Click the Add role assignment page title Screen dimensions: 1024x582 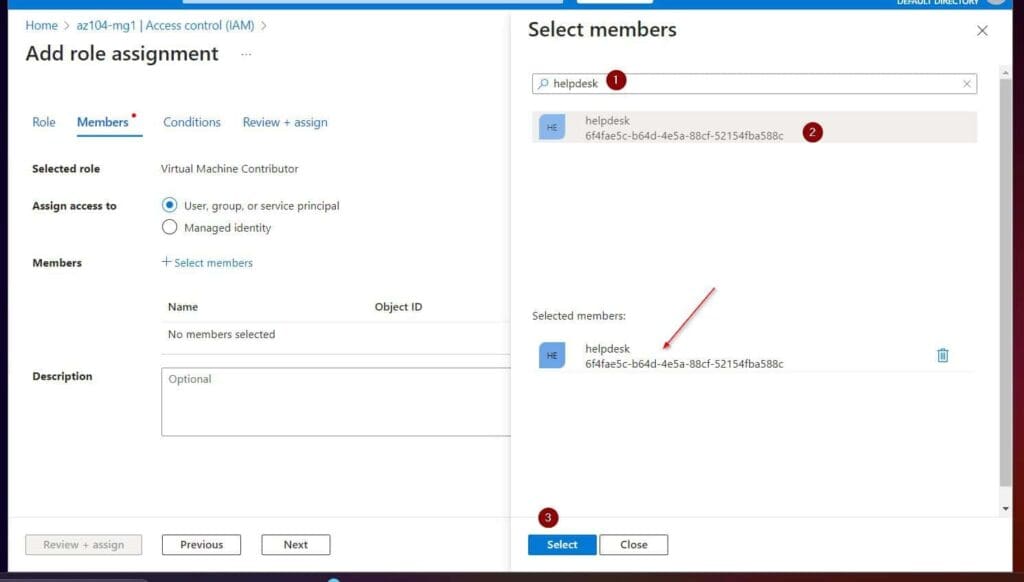tap(122, 54)
